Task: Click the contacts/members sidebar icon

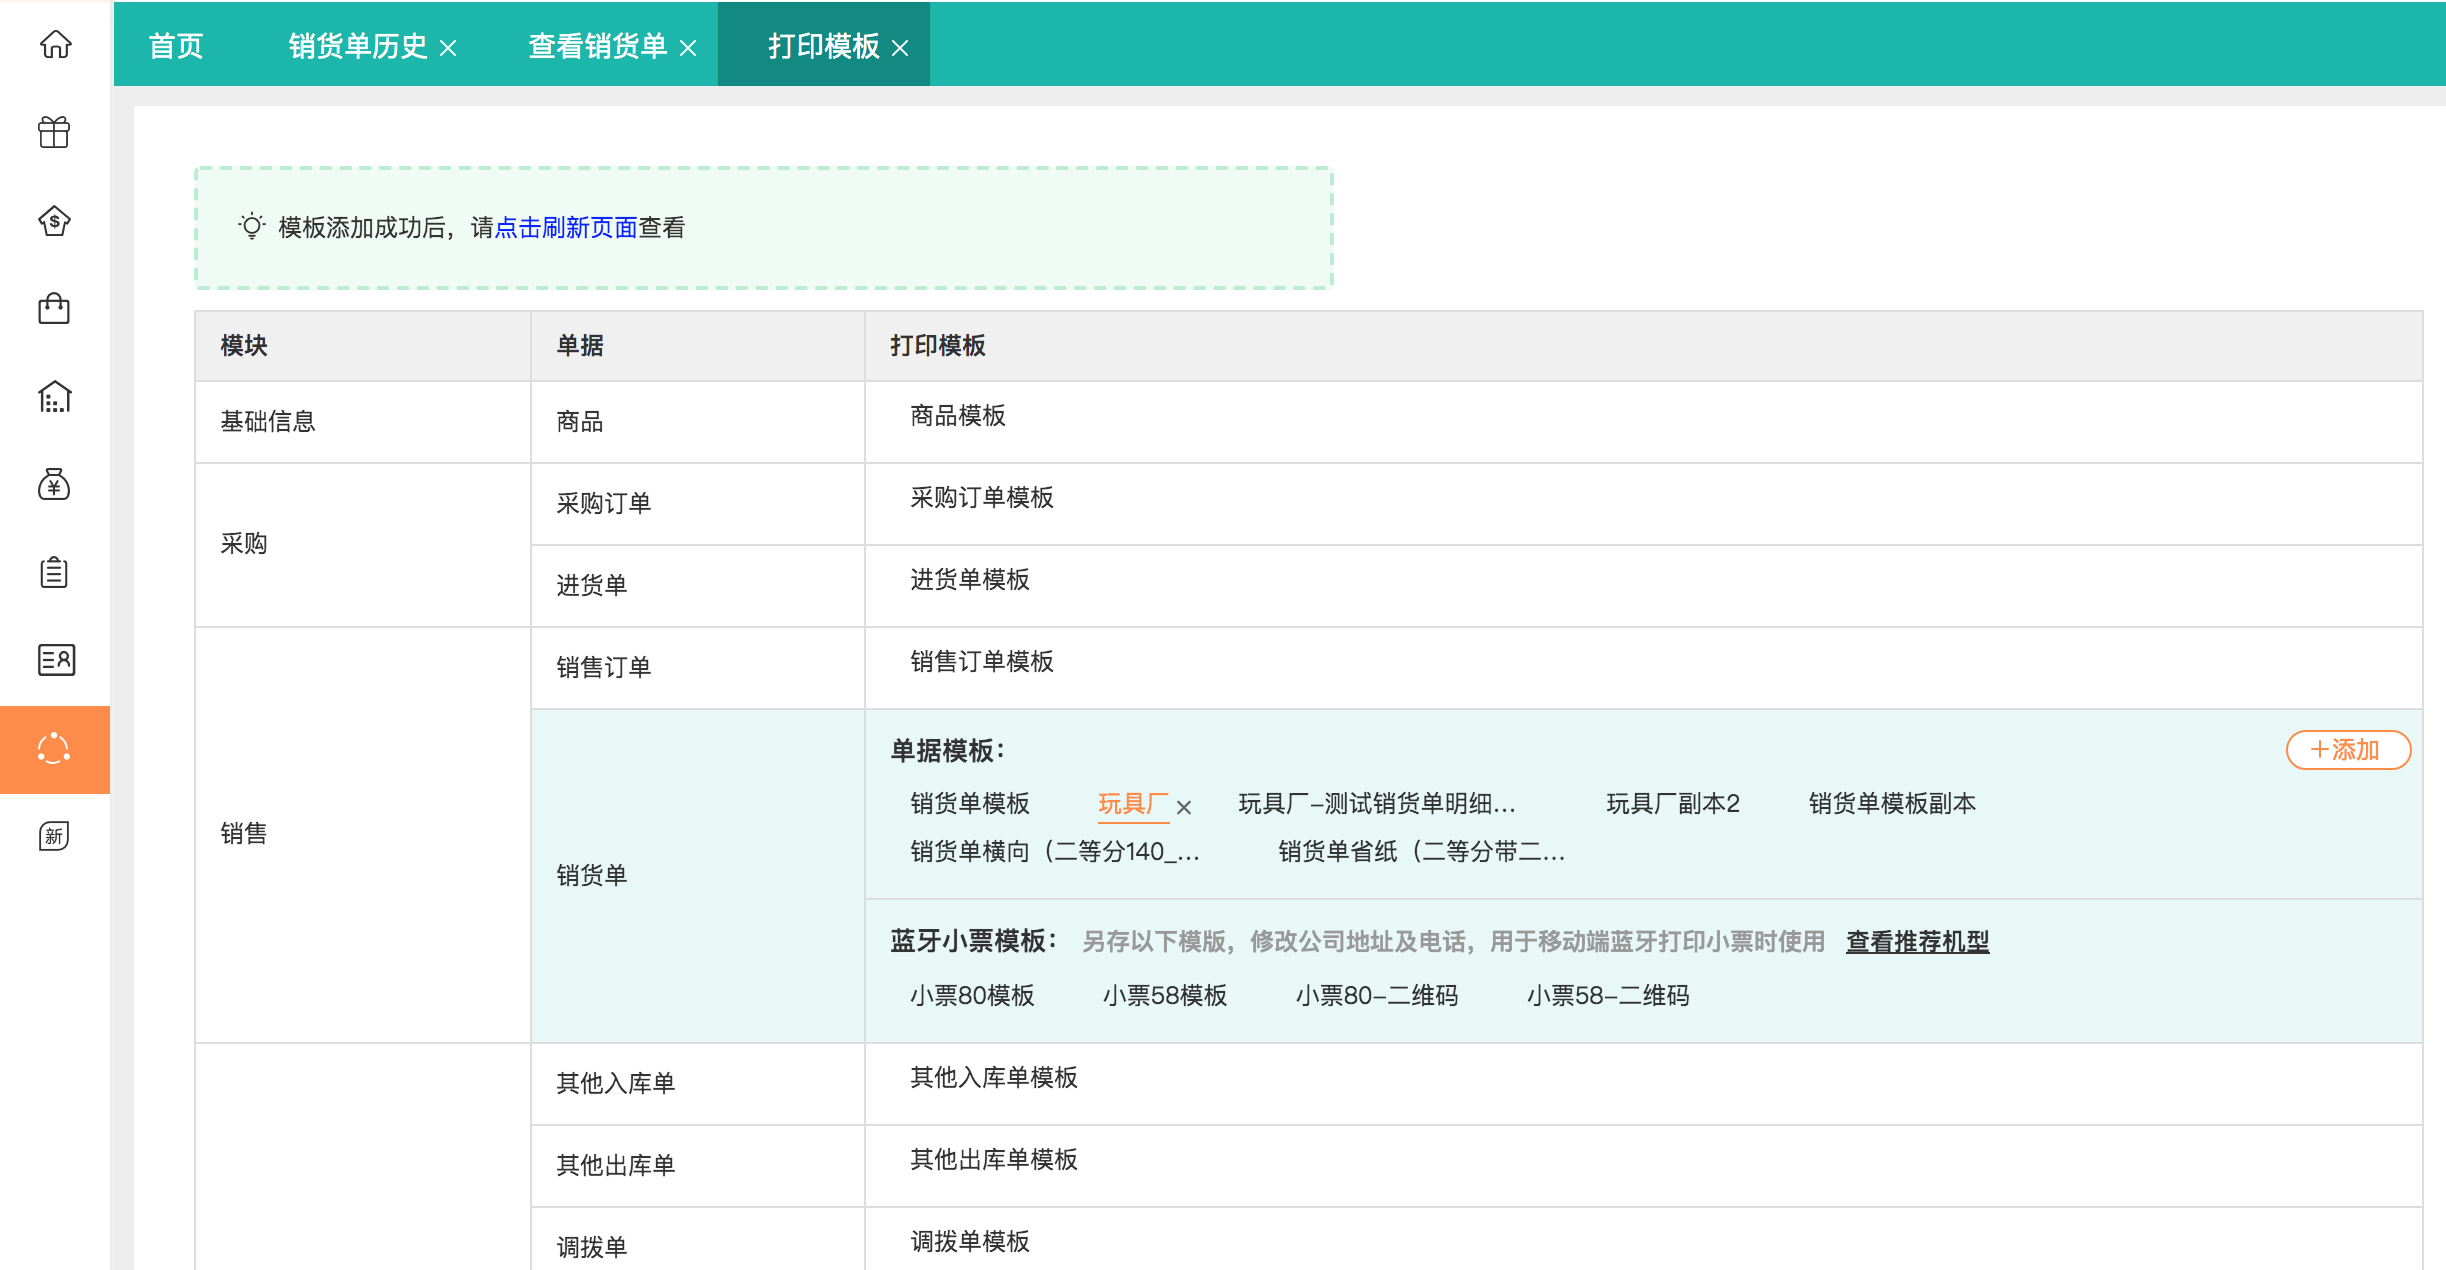Action: click(x=55, y=658)
